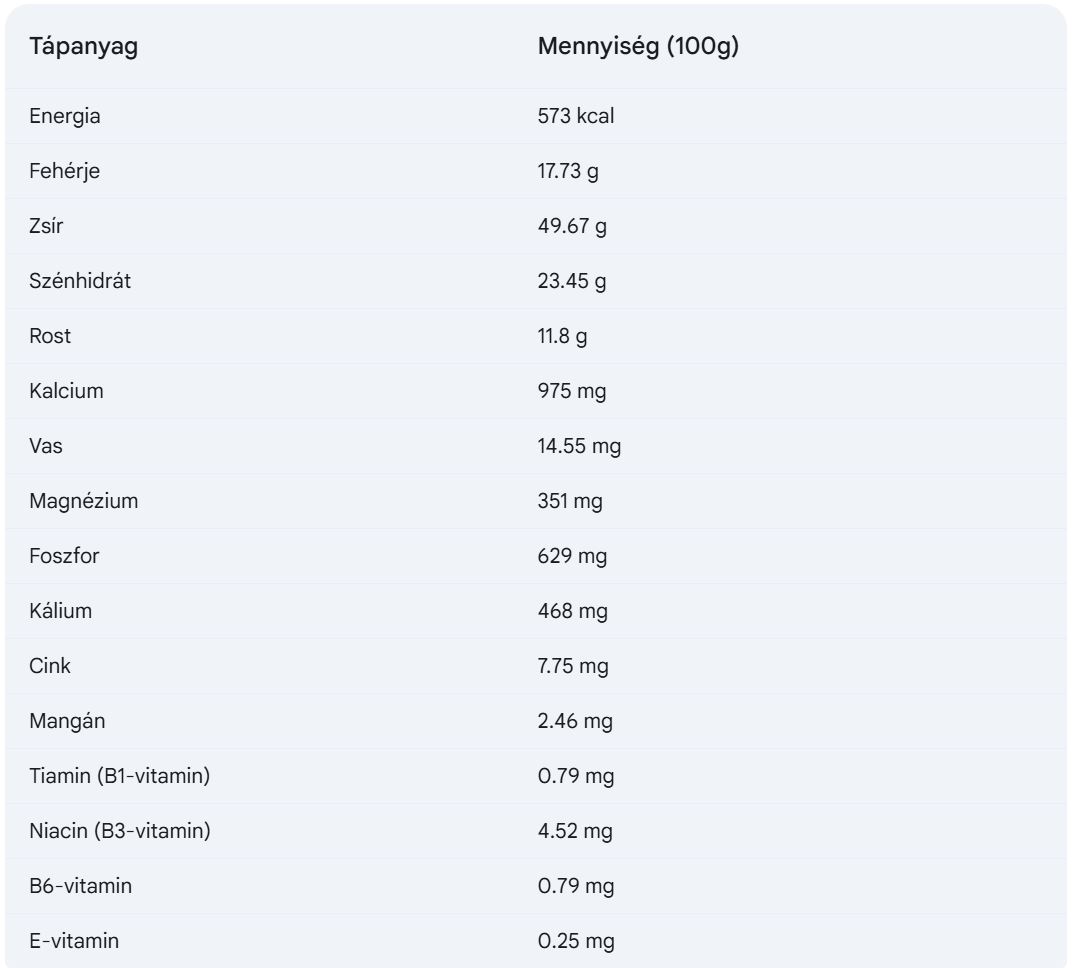The width and height of the screenshot is (1073, 968).
Task: Click the Tápanyag column header
Action: coord(83,46)
